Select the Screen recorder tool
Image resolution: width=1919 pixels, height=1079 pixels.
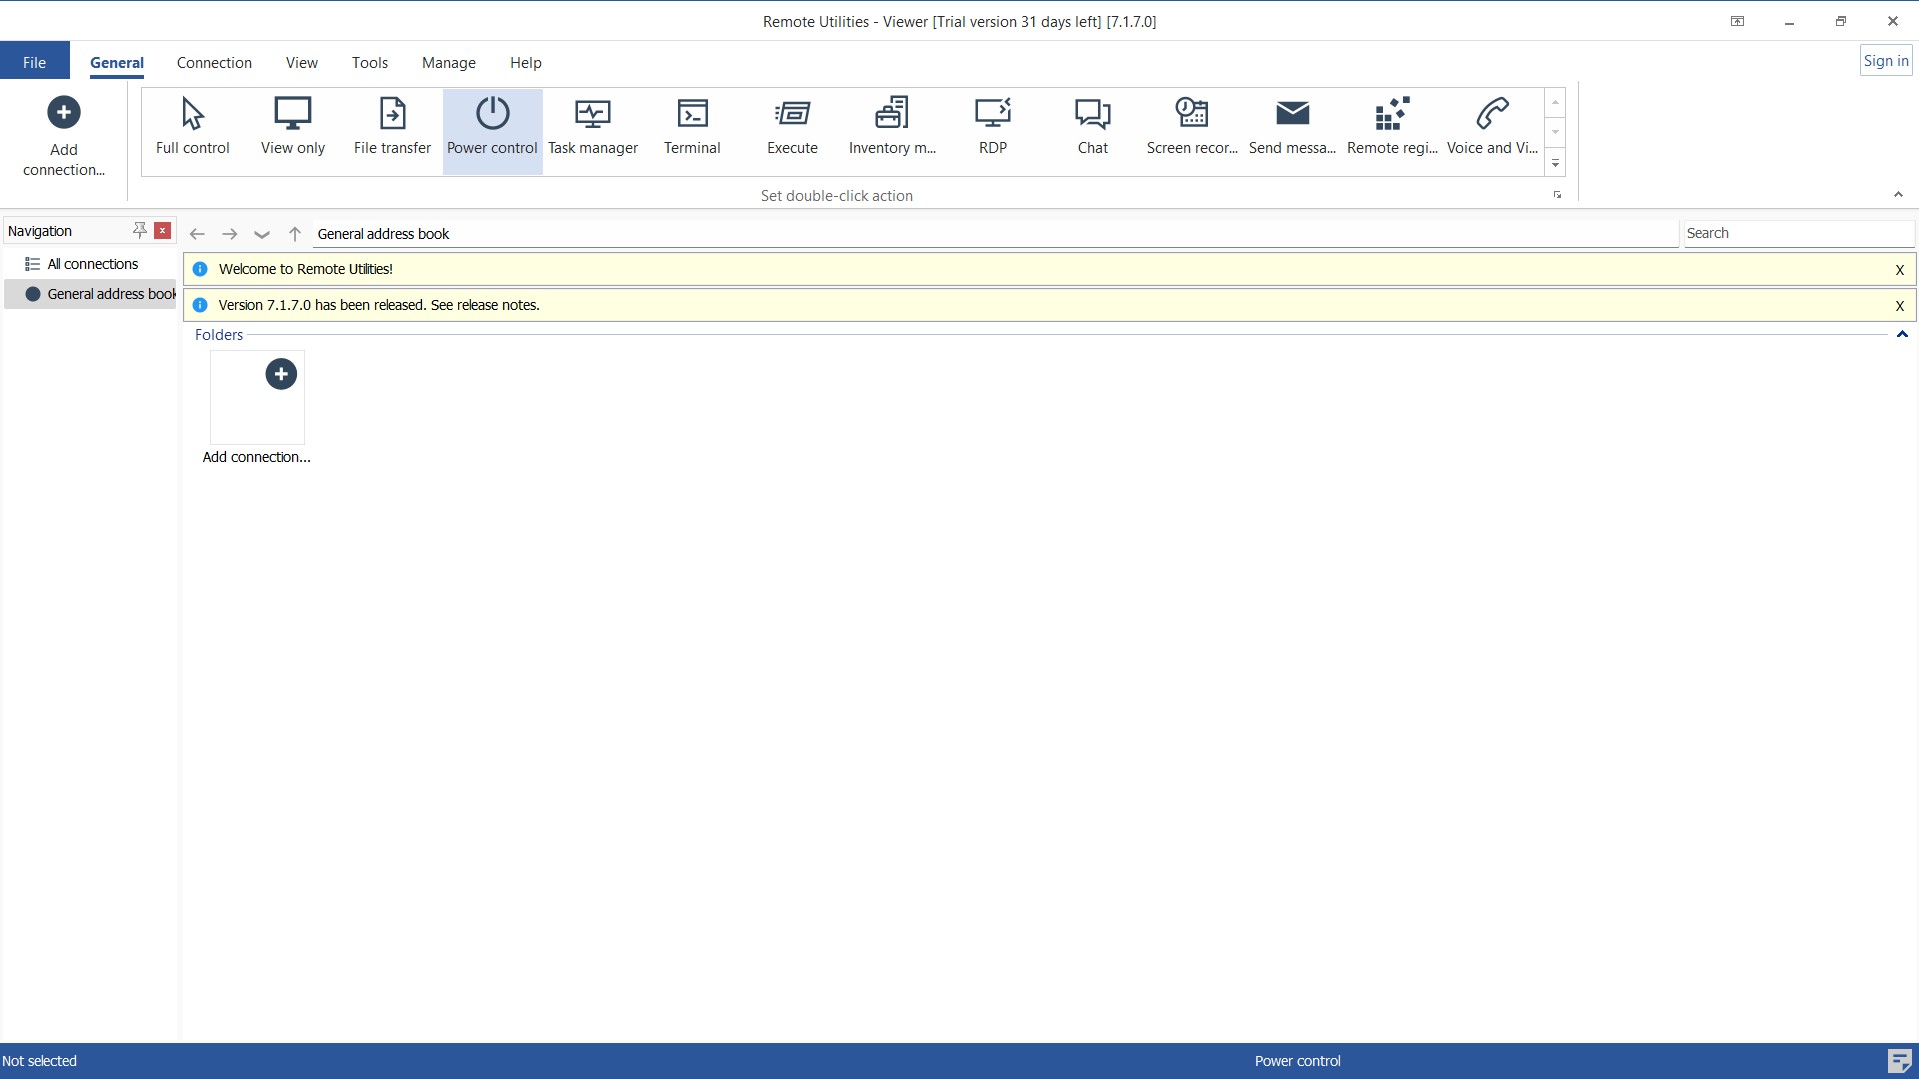1191,127
